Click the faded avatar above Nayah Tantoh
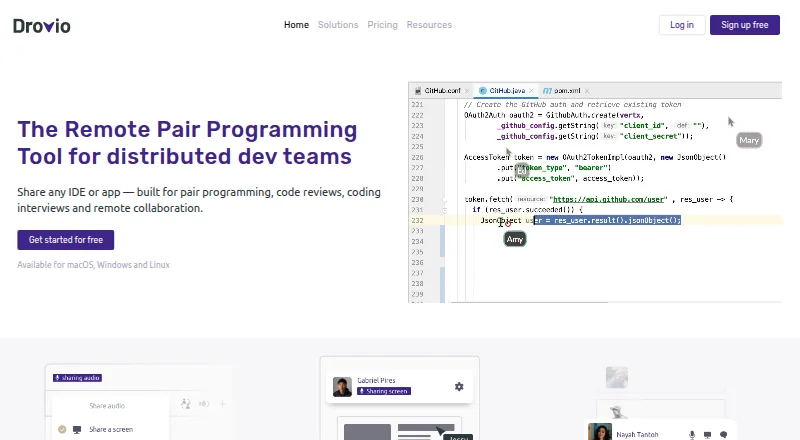 pyautogui.click(x=617, y=378)
